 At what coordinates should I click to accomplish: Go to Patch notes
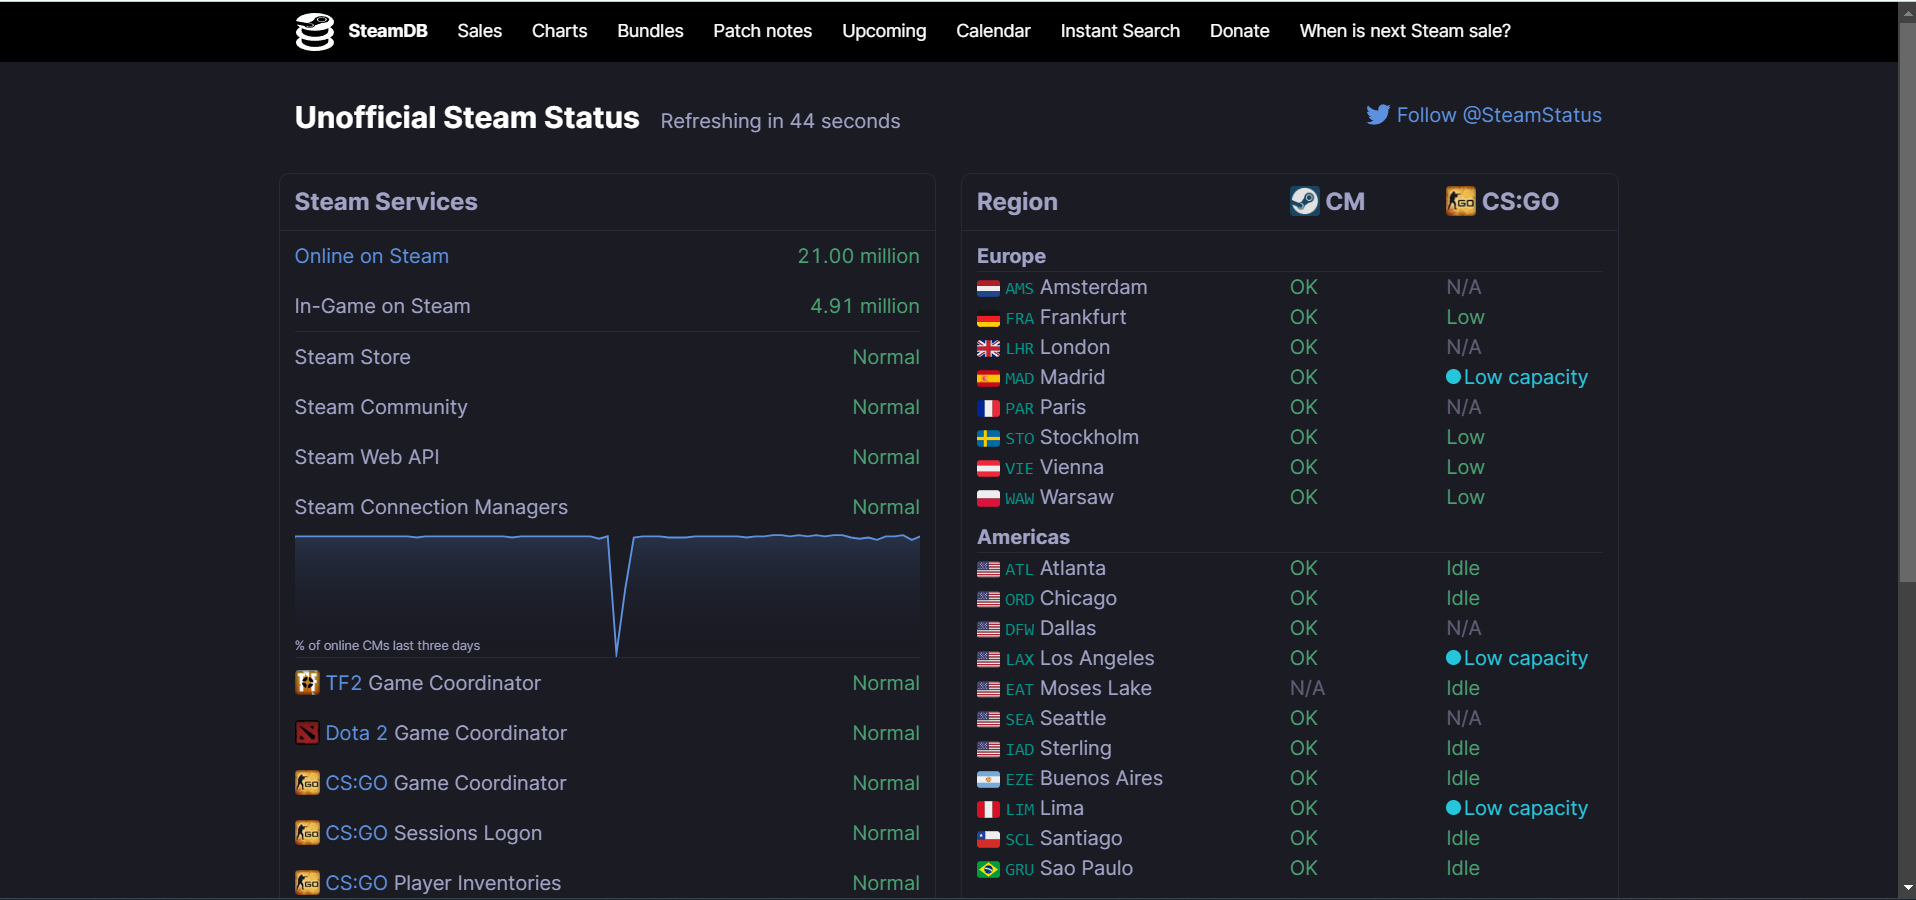point(762,31)
